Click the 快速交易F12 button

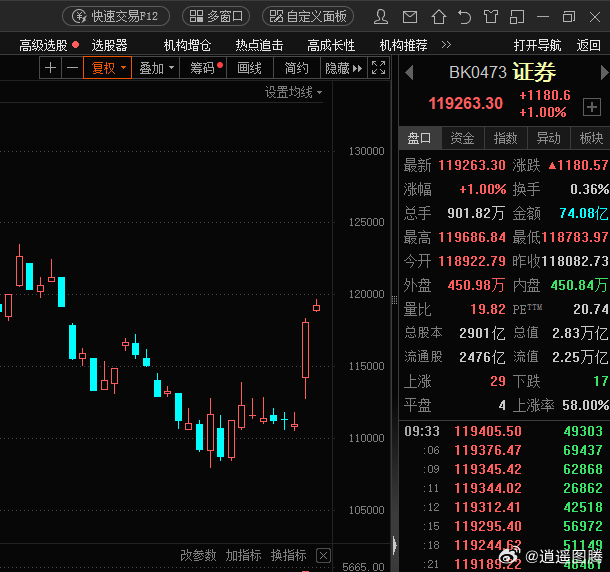116,17
